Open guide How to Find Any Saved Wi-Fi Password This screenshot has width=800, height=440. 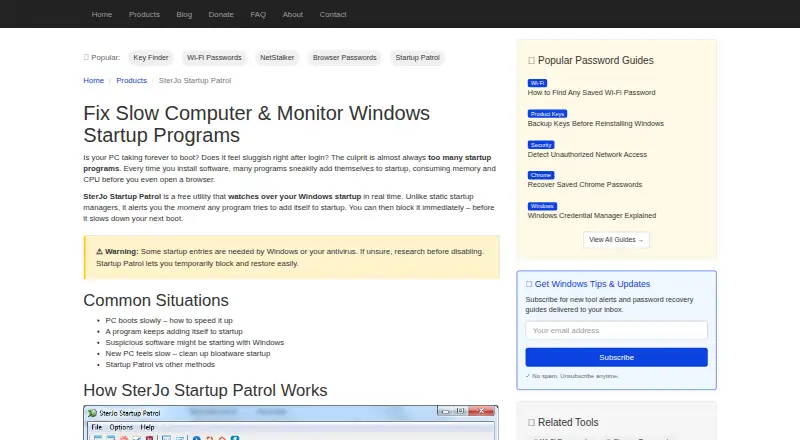591,92
